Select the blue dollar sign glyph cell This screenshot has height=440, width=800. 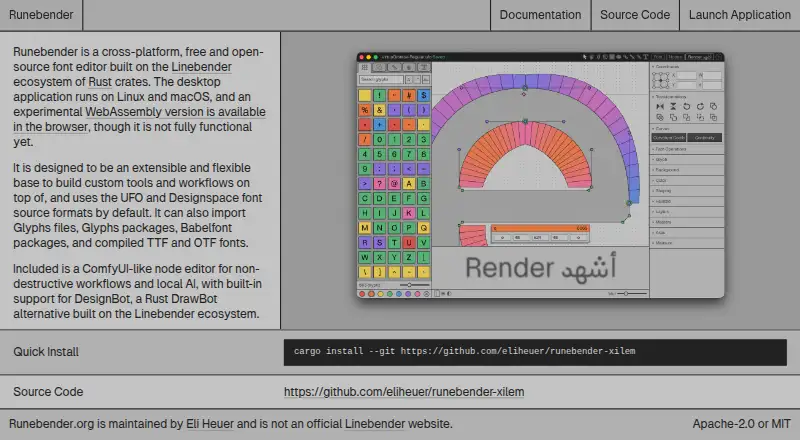[x=423, y=95]
